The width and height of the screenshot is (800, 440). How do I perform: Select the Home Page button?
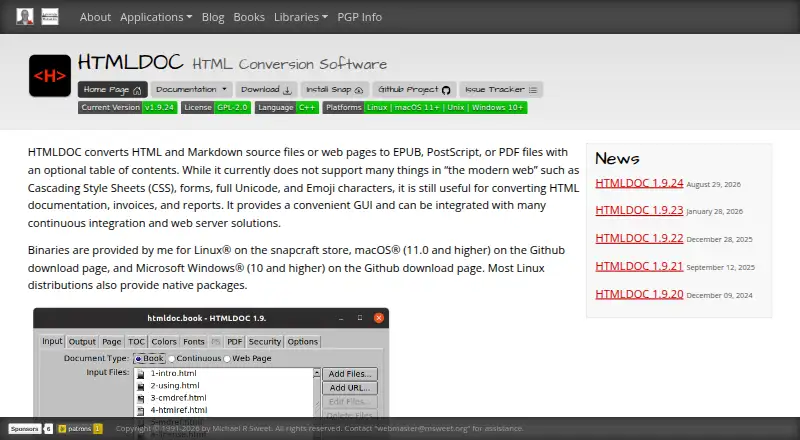113,89
